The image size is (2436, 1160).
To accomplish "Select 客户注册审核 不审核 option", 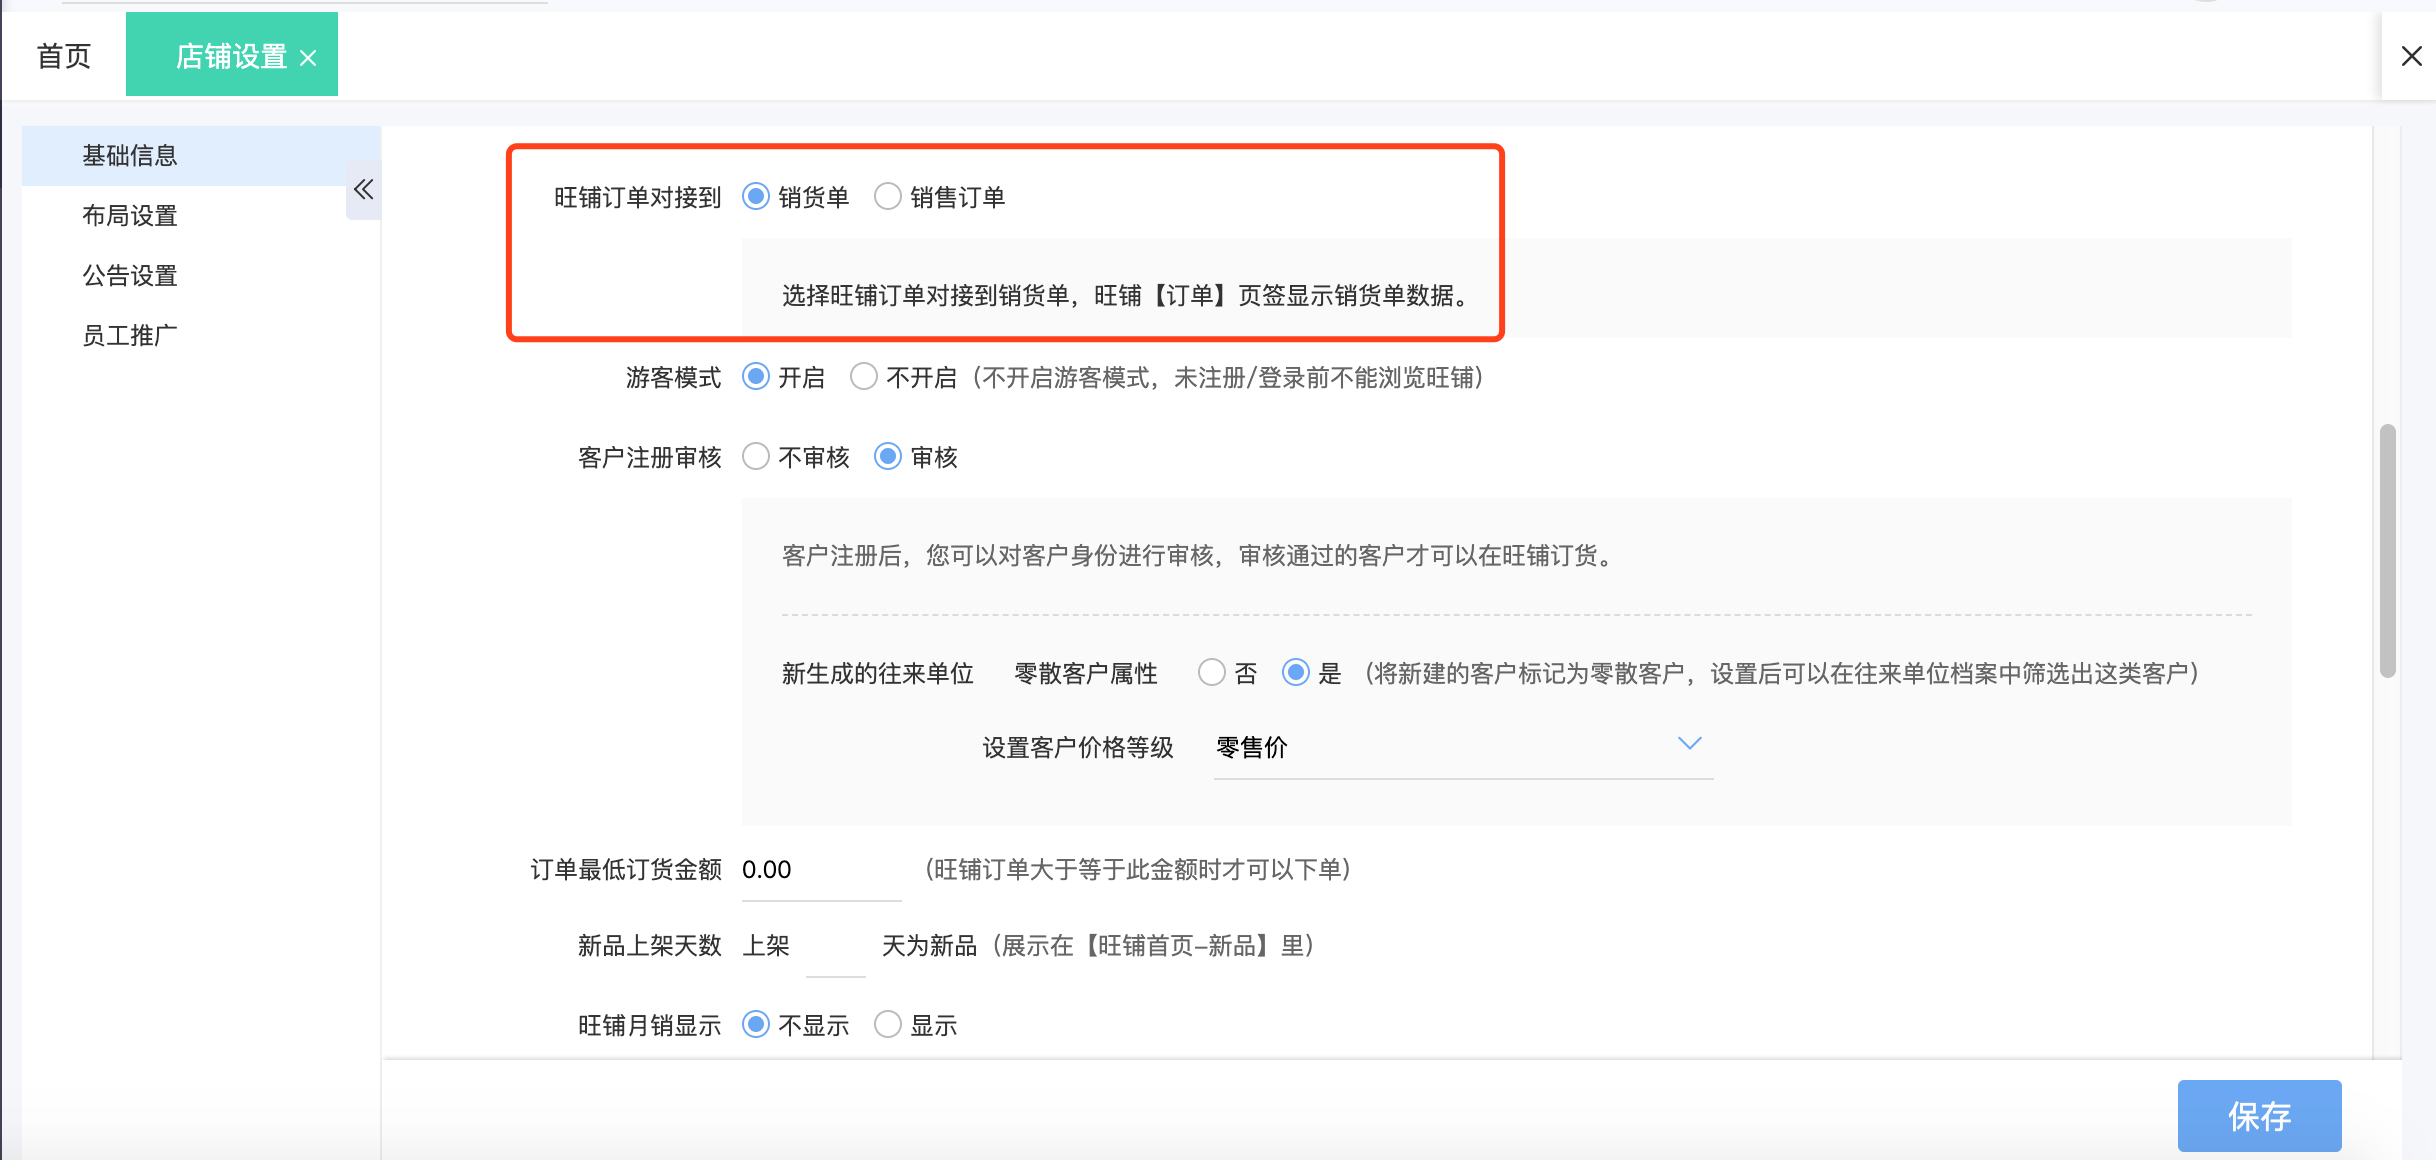I will point(757,457).
